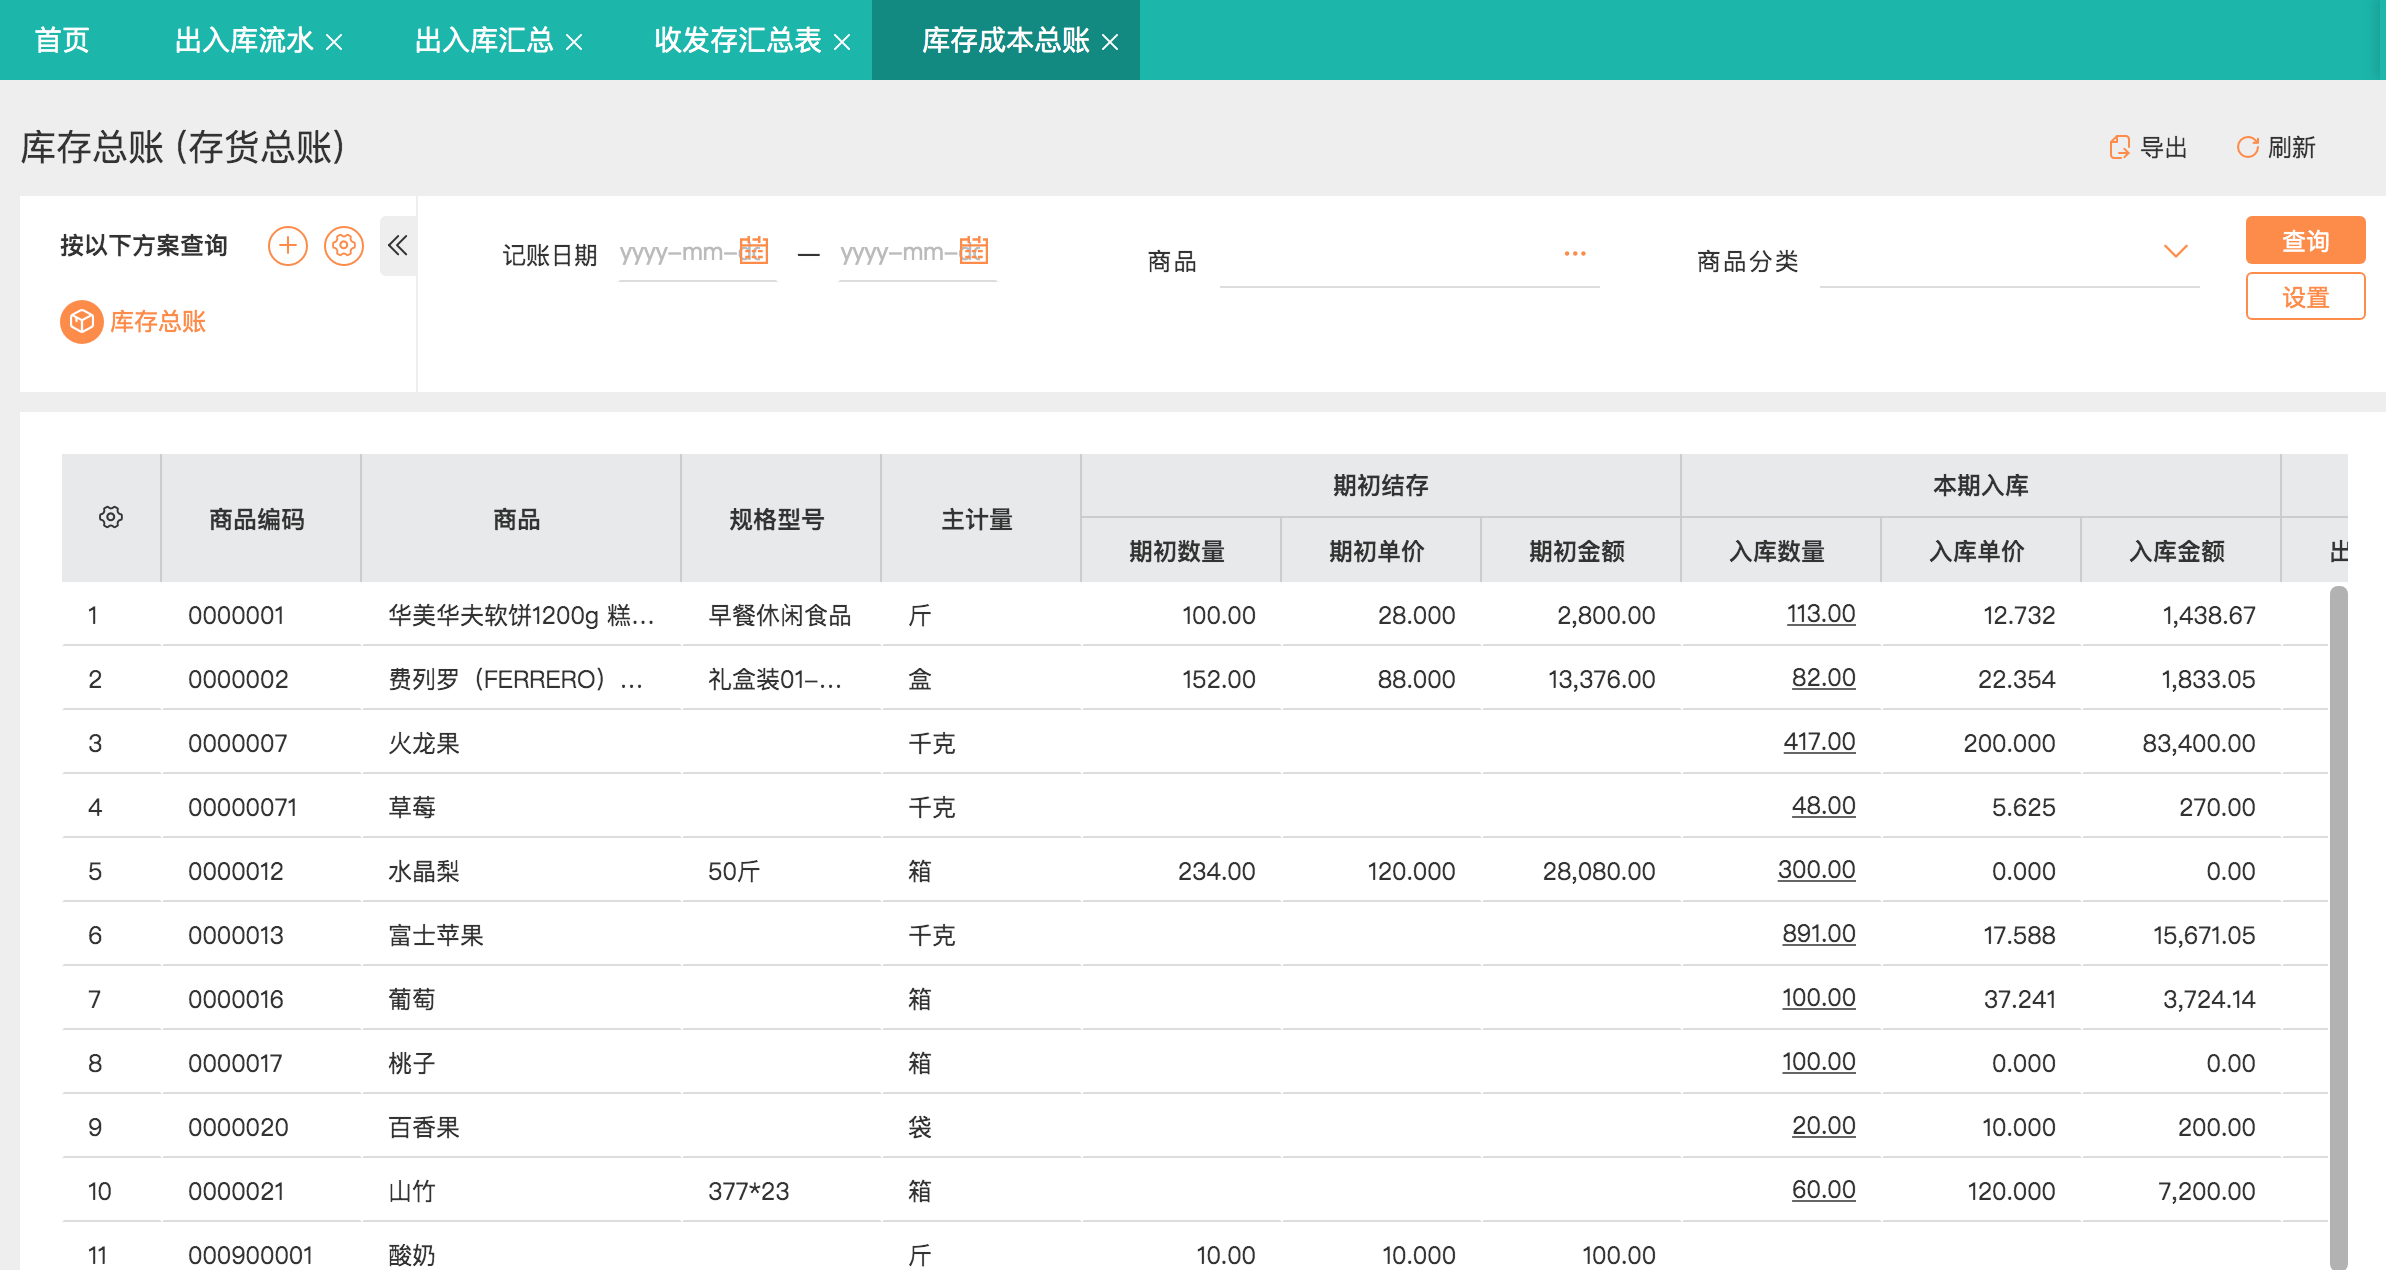
Task: Click the settings gear icon in scheme bar
Action: [x=342, y=248]
